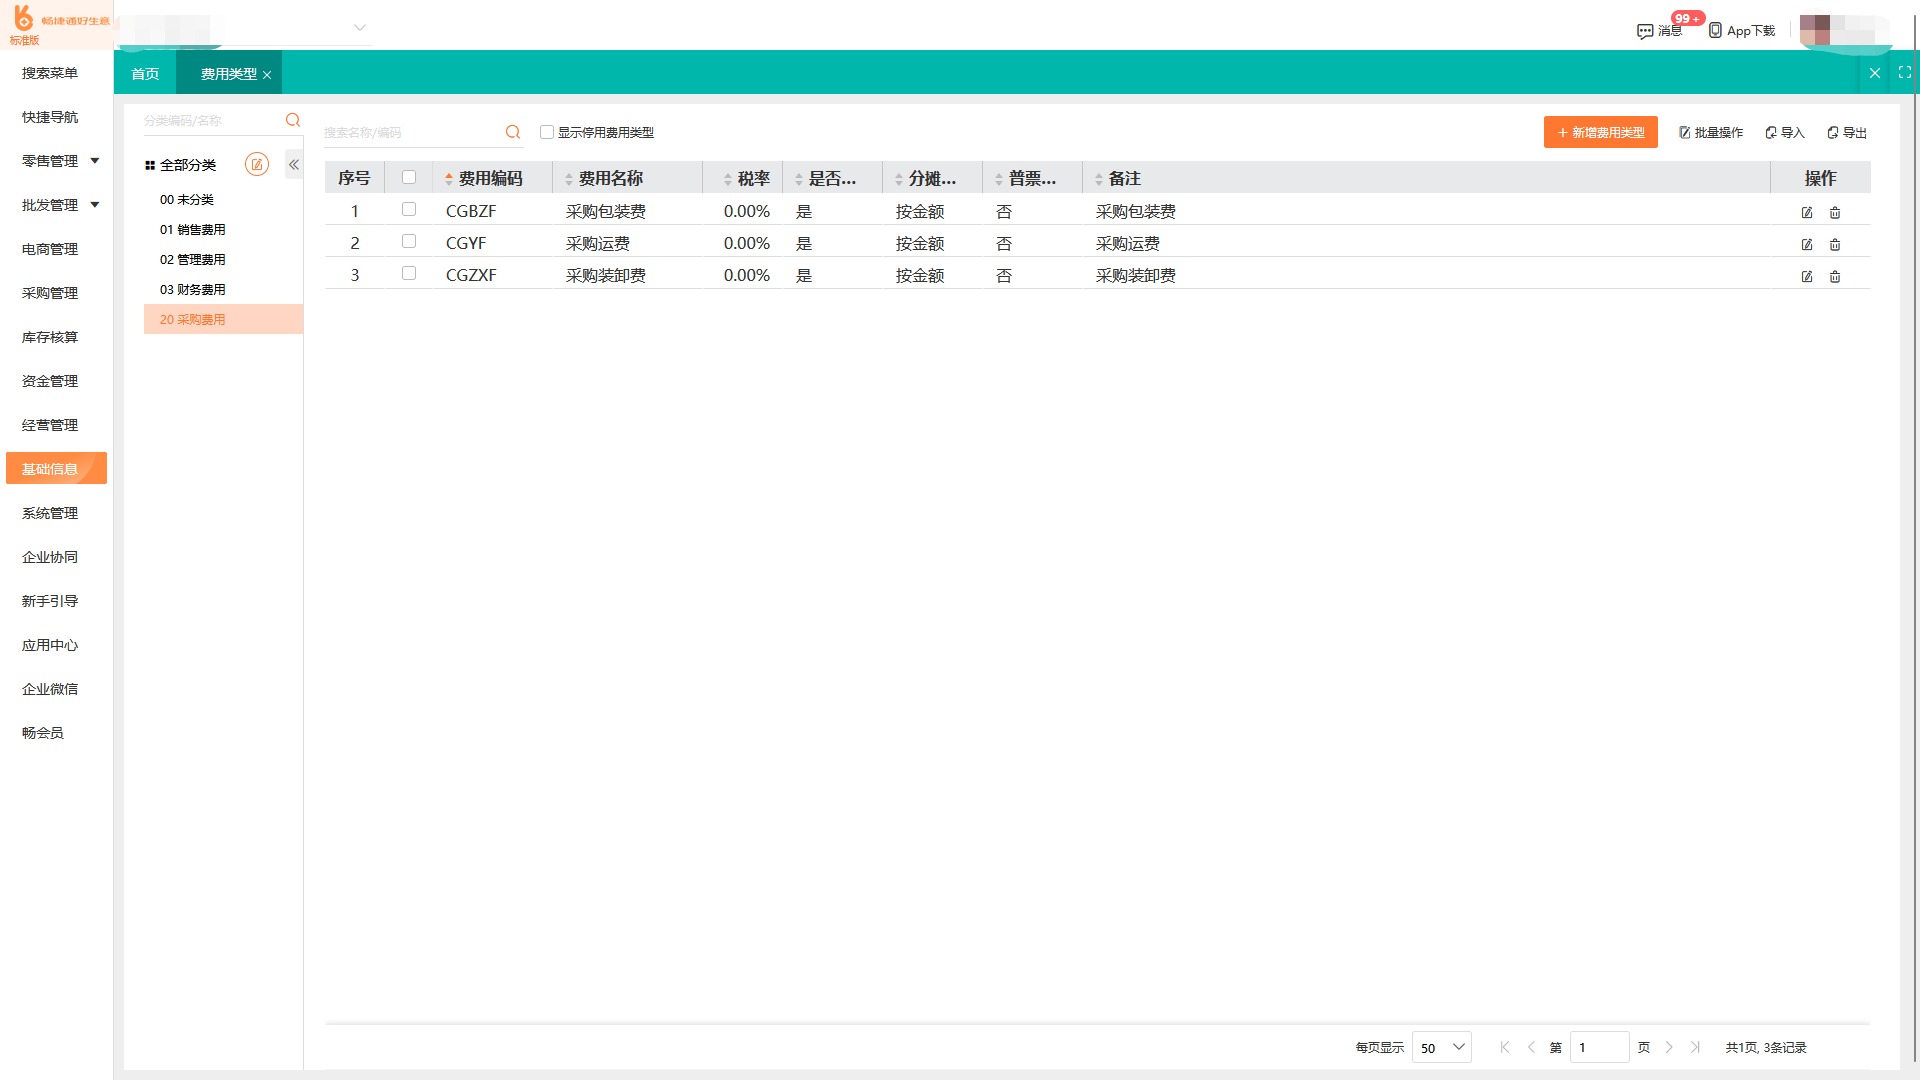Click 采购管理 menu item
This screenshot has height=1080, width=1920.
point(50,293)
